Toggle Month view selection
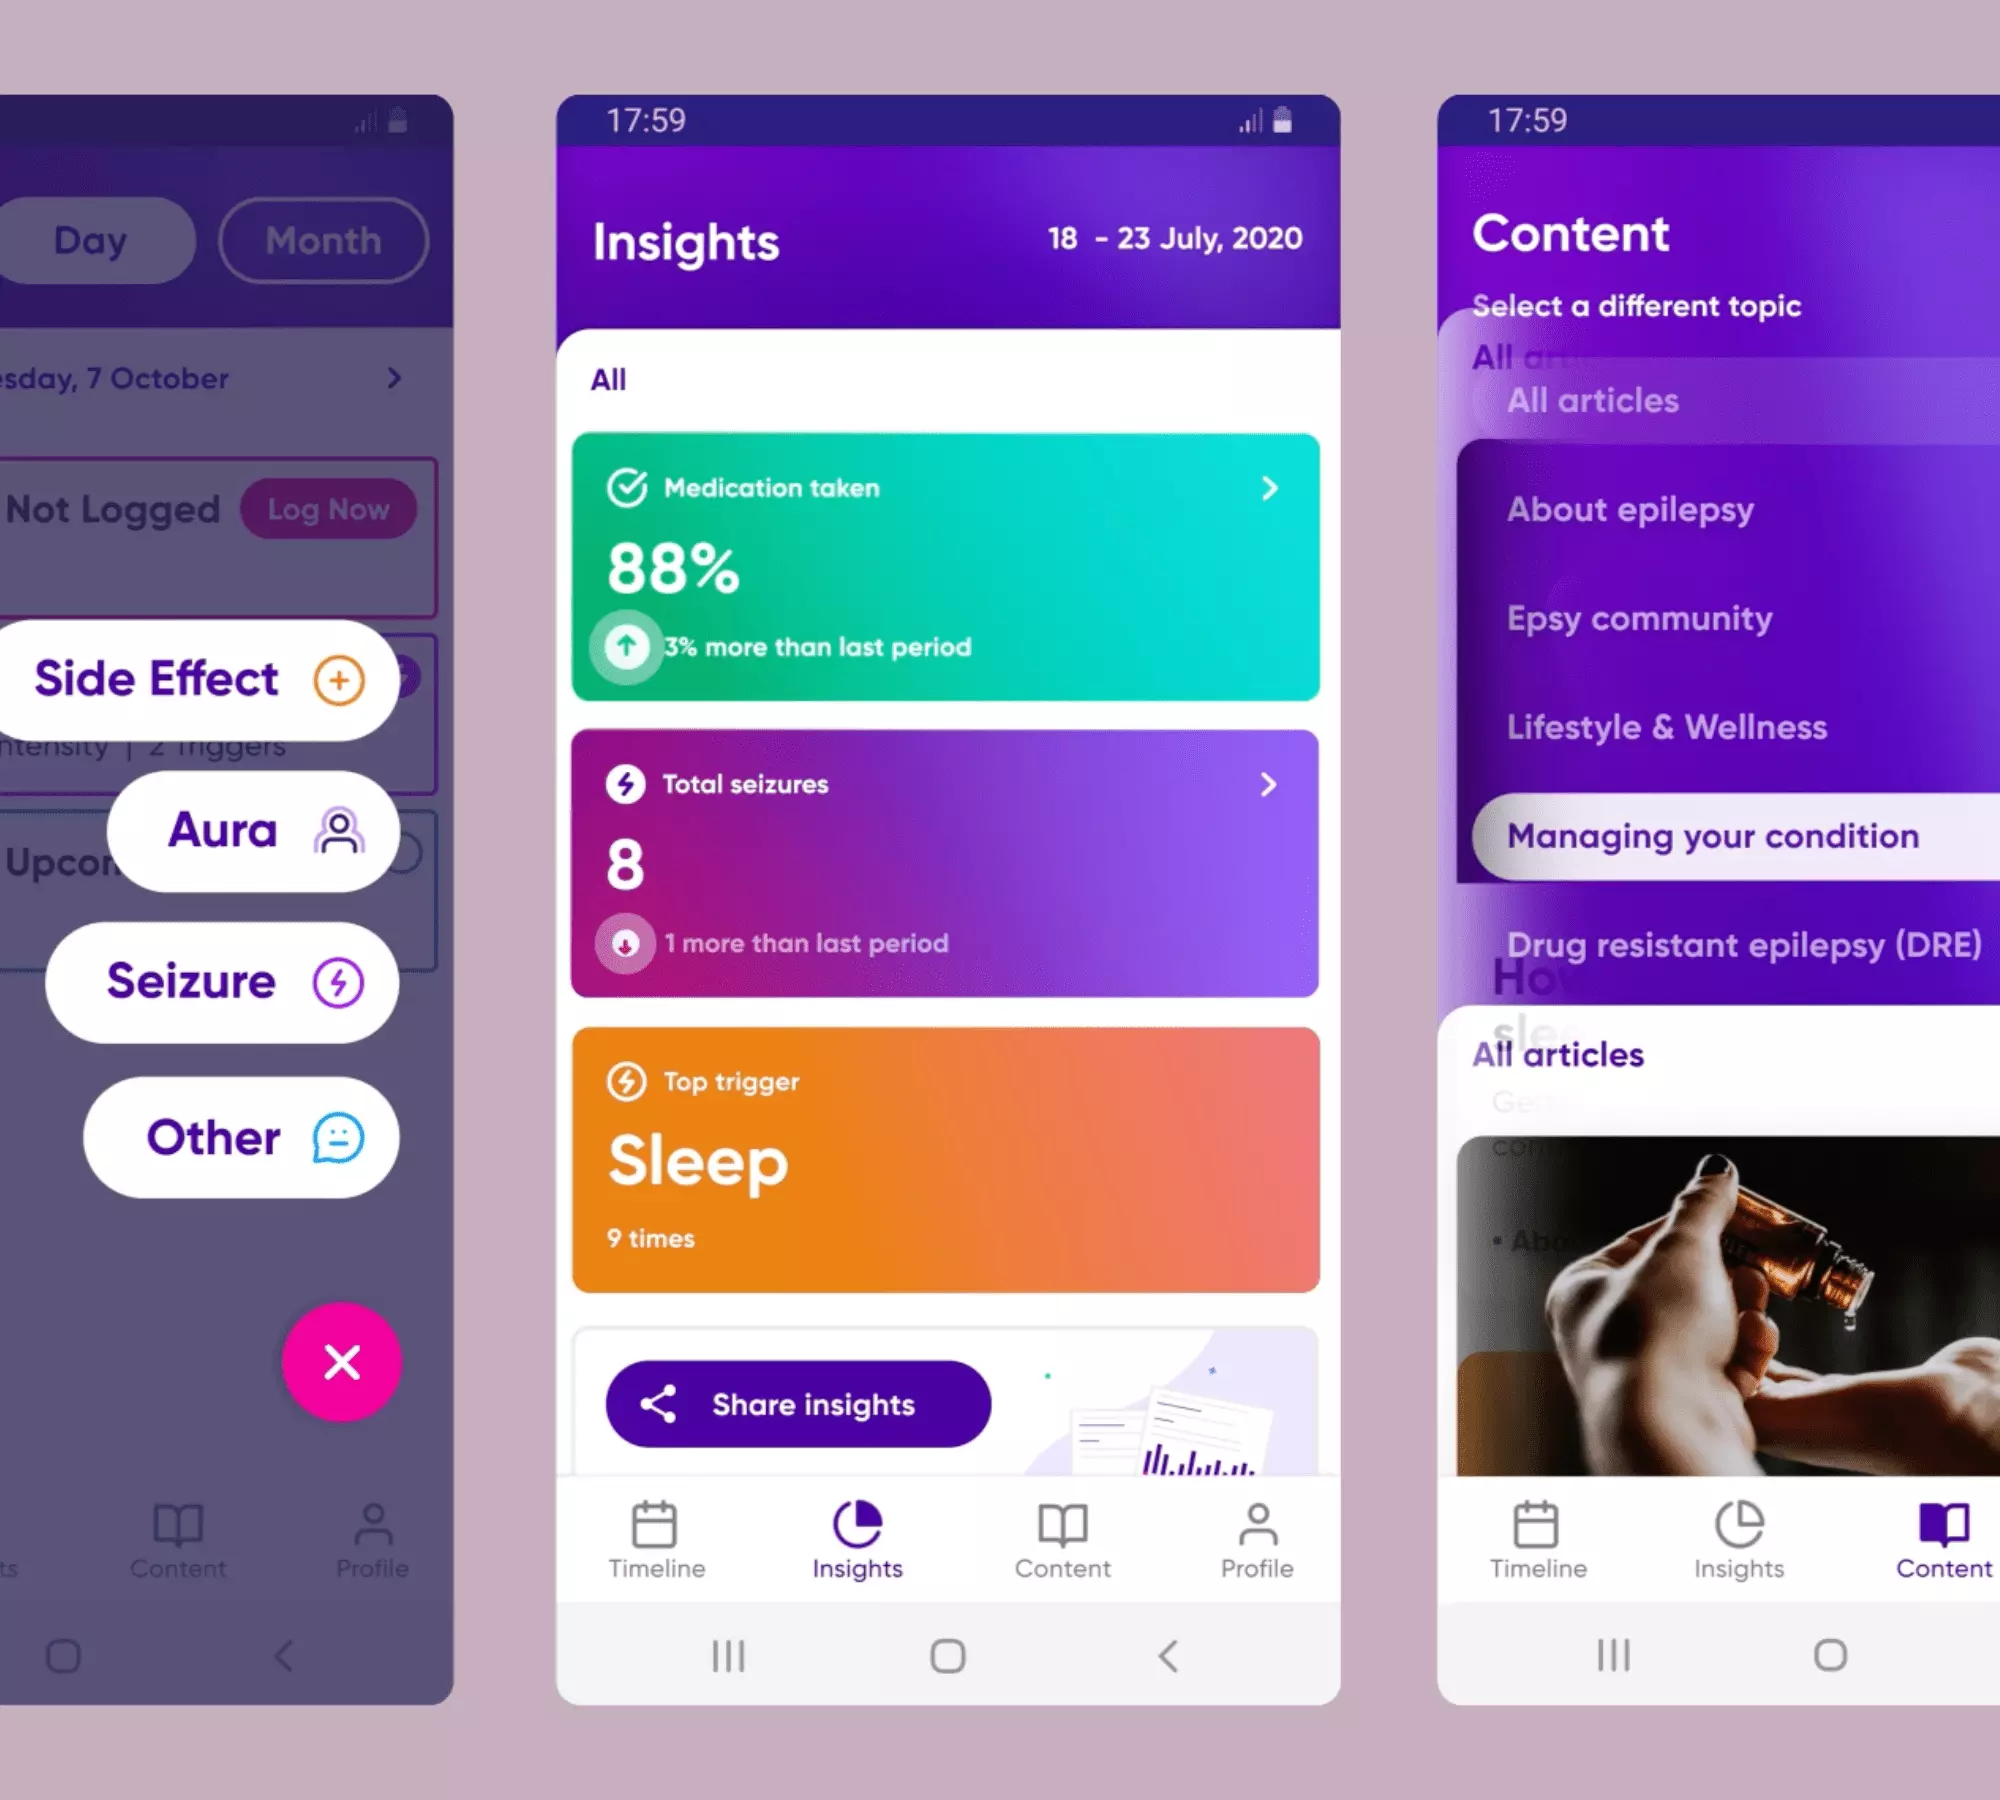2000x1800 pixels. 318,240
